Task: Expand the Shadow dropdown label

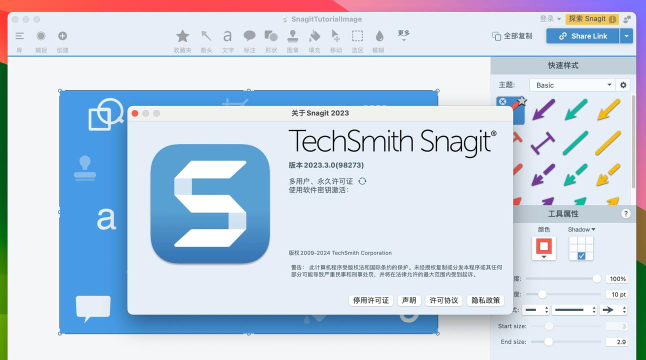Action: 581,229
